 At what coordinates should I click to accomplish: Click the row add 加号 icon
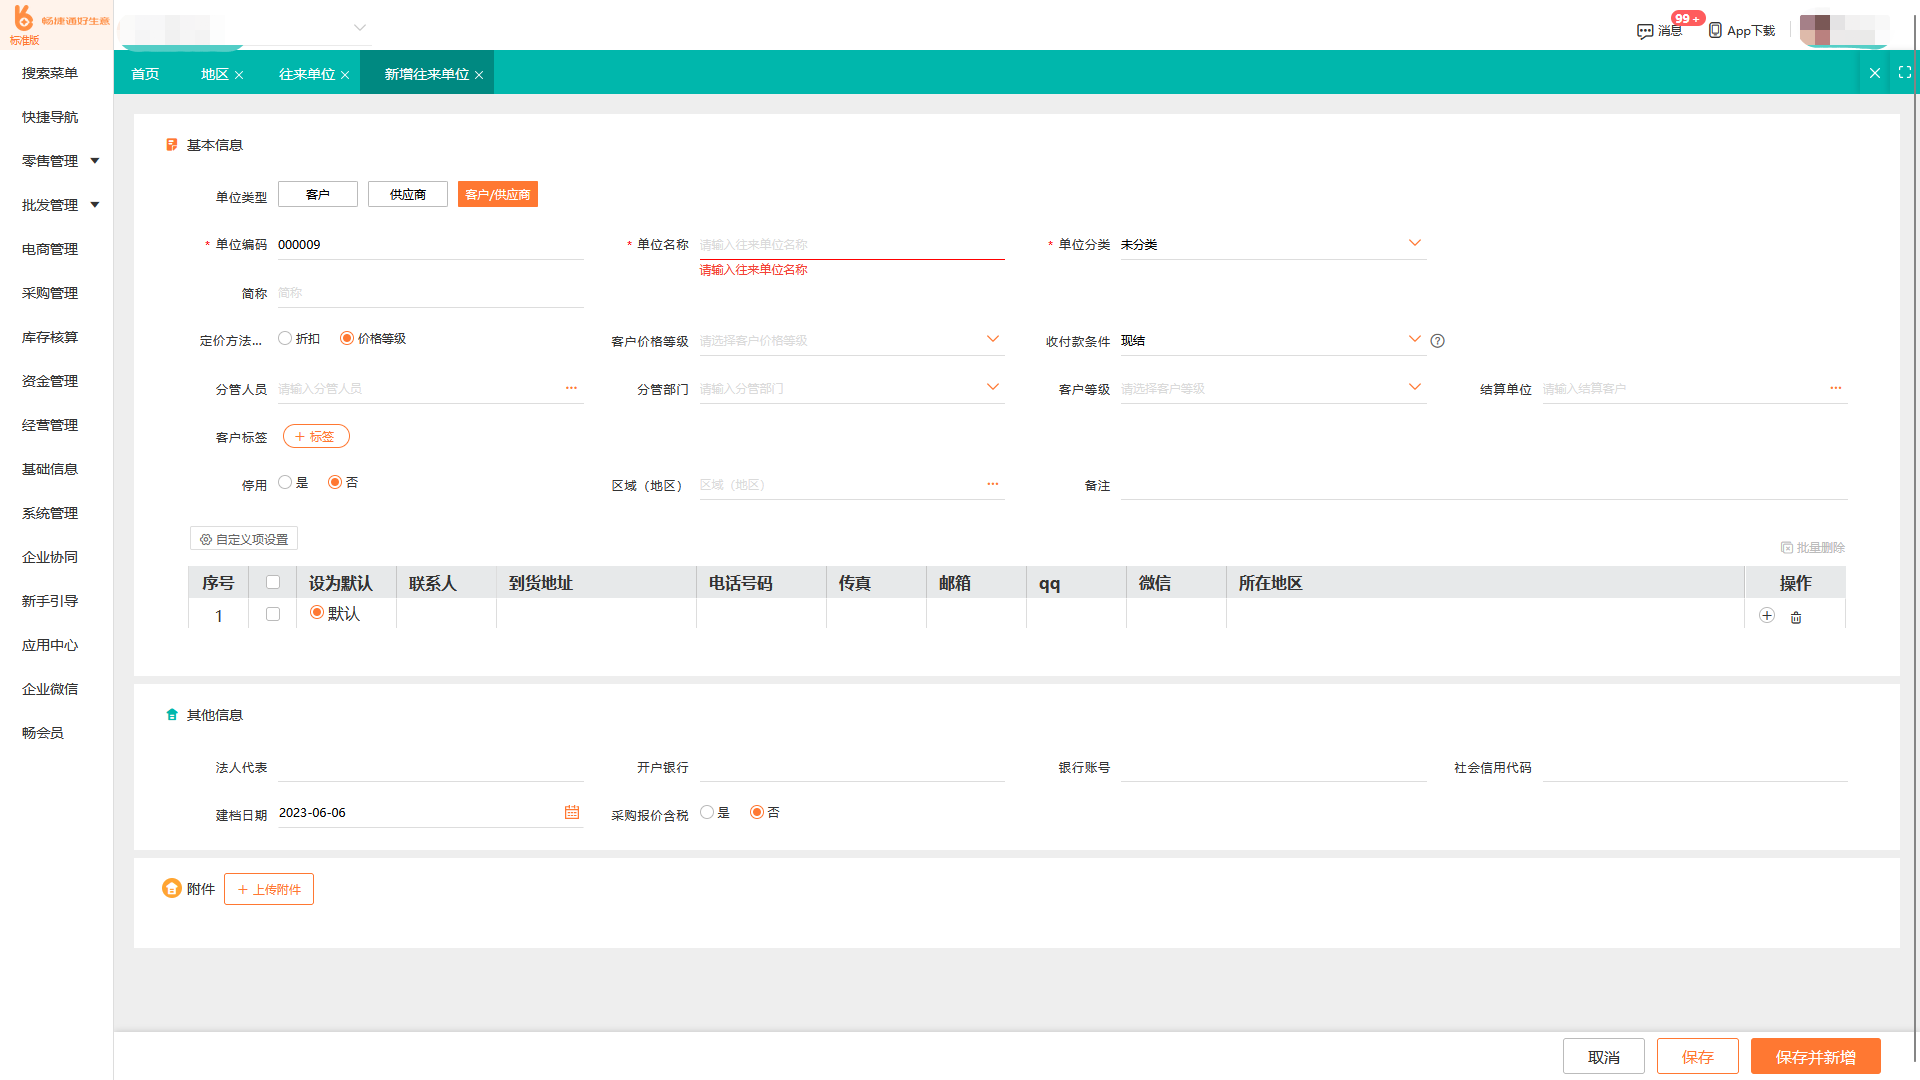pos(1767,616)
